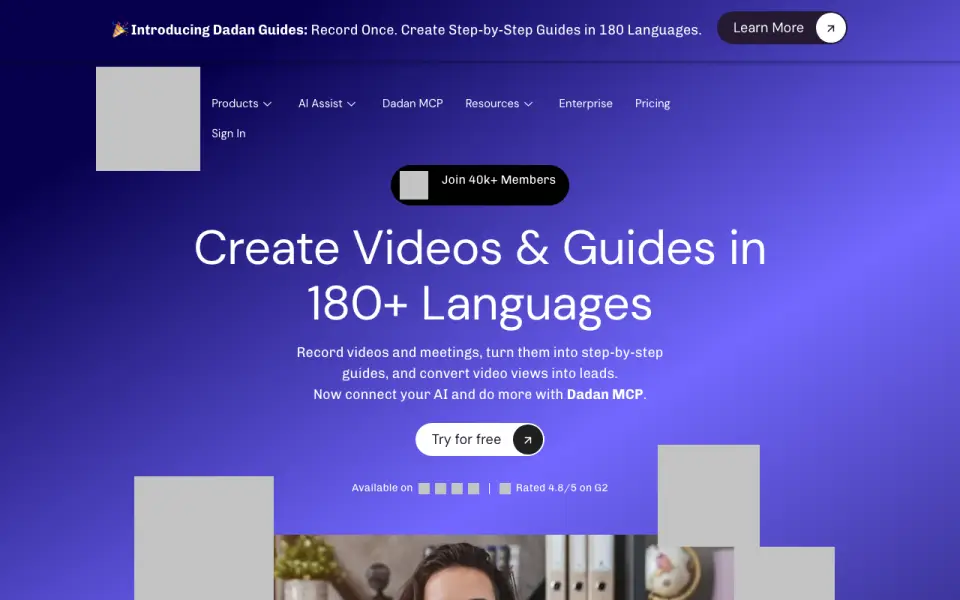Screen dimensions: 960x600
Task: Expand the Products dropdown chevron
Action: click(268, 104)
